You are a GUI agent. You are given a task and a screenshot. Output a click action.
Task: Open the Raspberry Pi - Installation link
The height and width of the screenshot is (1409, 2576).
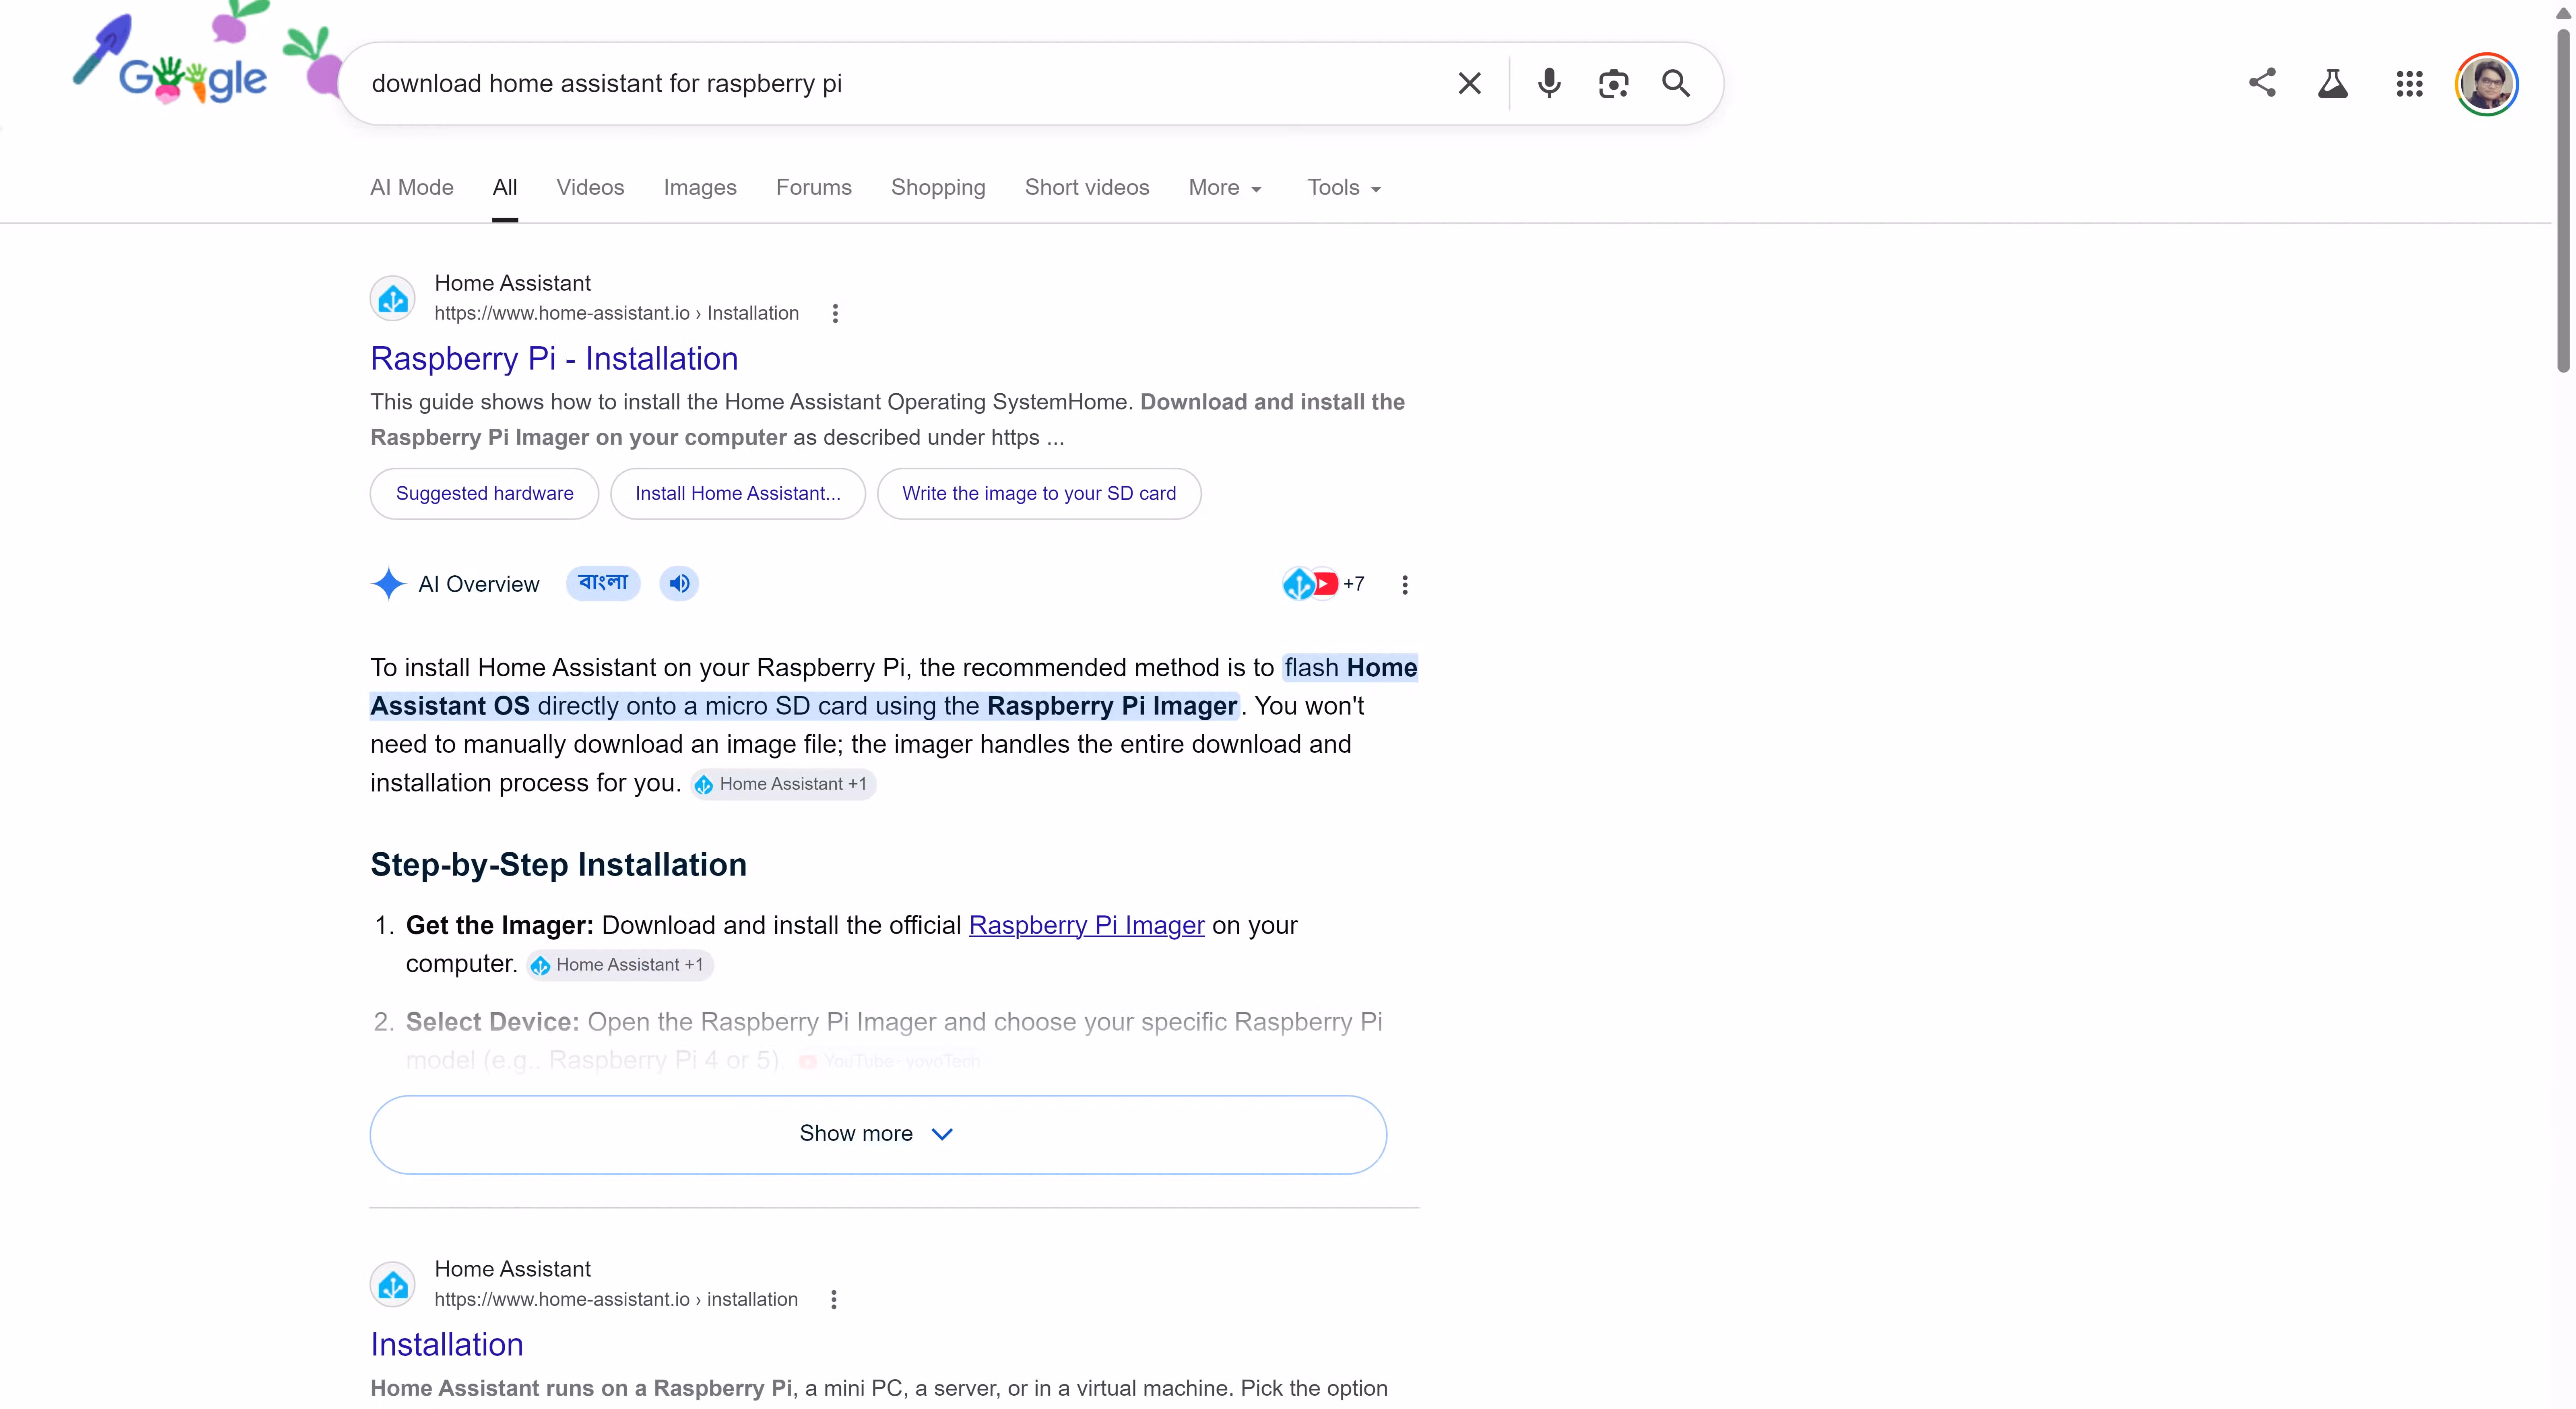point(554,359)
